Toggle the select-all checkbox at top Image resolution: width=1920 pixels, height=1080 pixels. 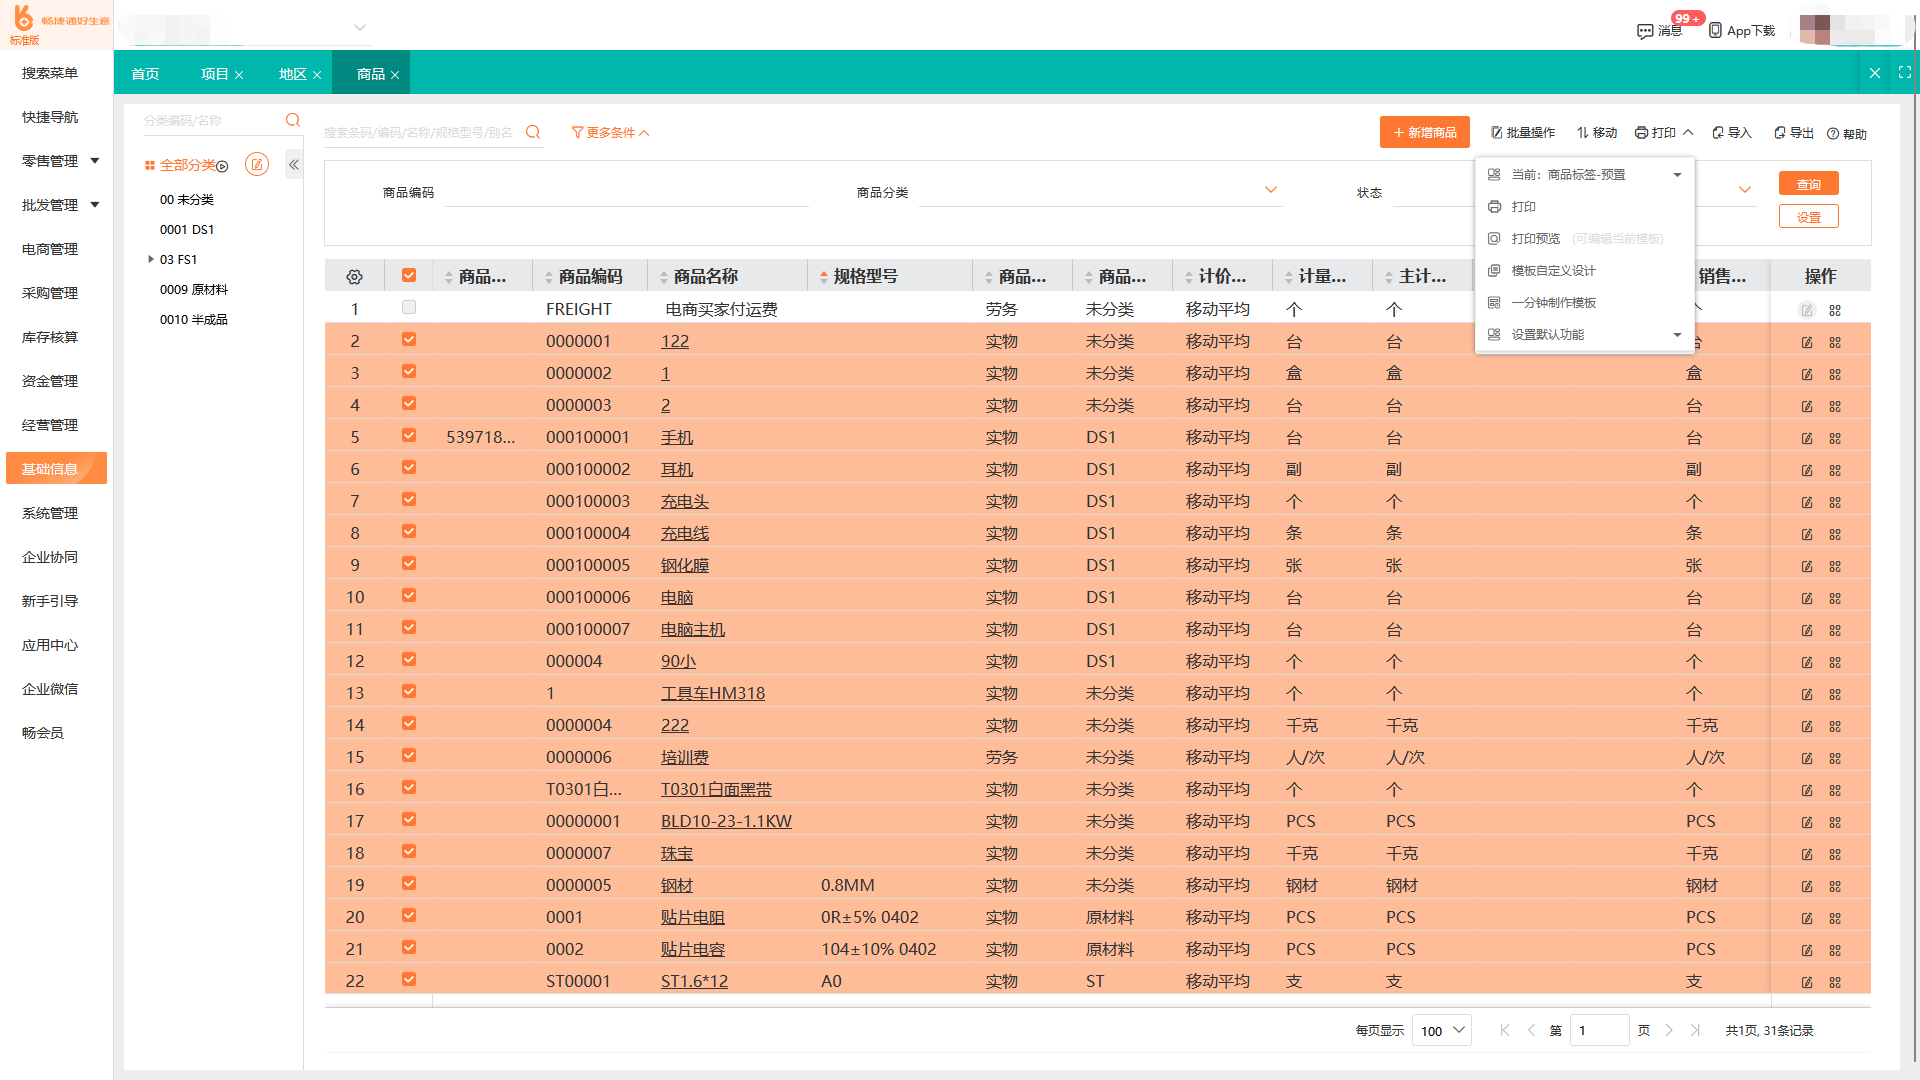point(410,274)
